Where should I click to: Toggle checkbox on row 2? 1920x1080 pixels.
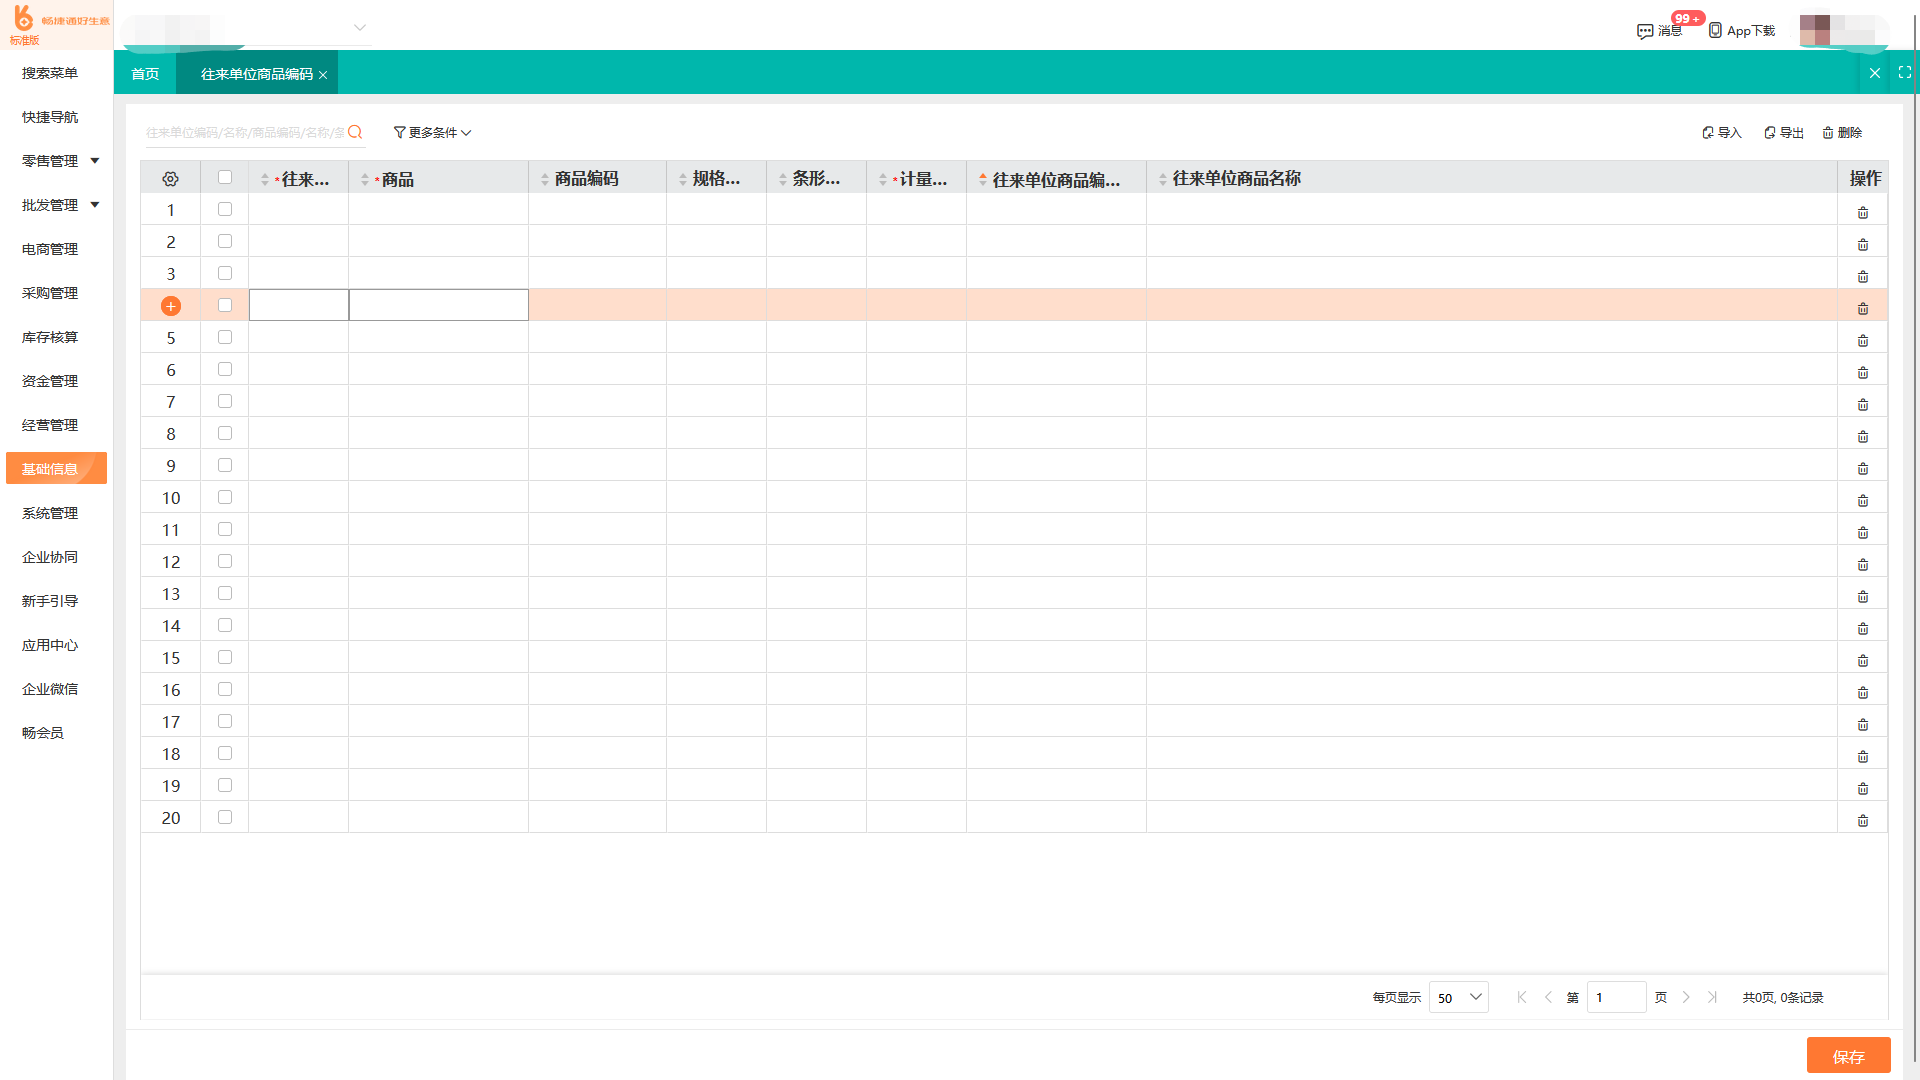pos(224,240)
